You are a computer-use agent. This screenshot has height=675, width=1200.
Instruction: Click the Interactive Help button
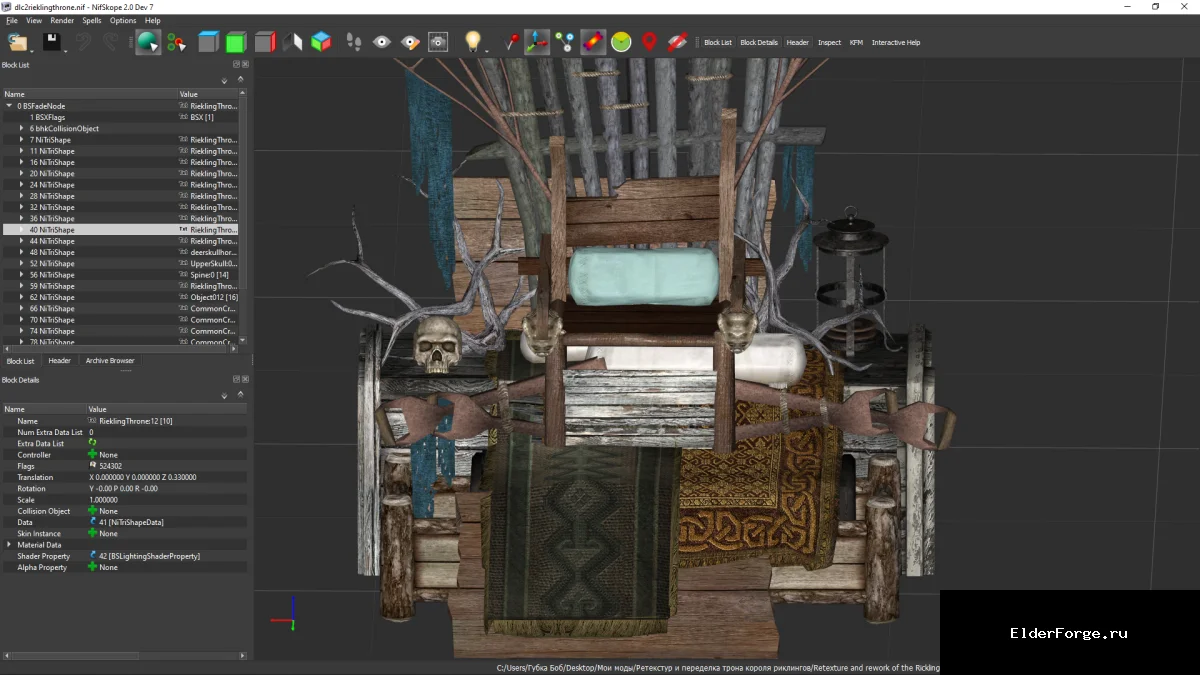tap(895, 43)
